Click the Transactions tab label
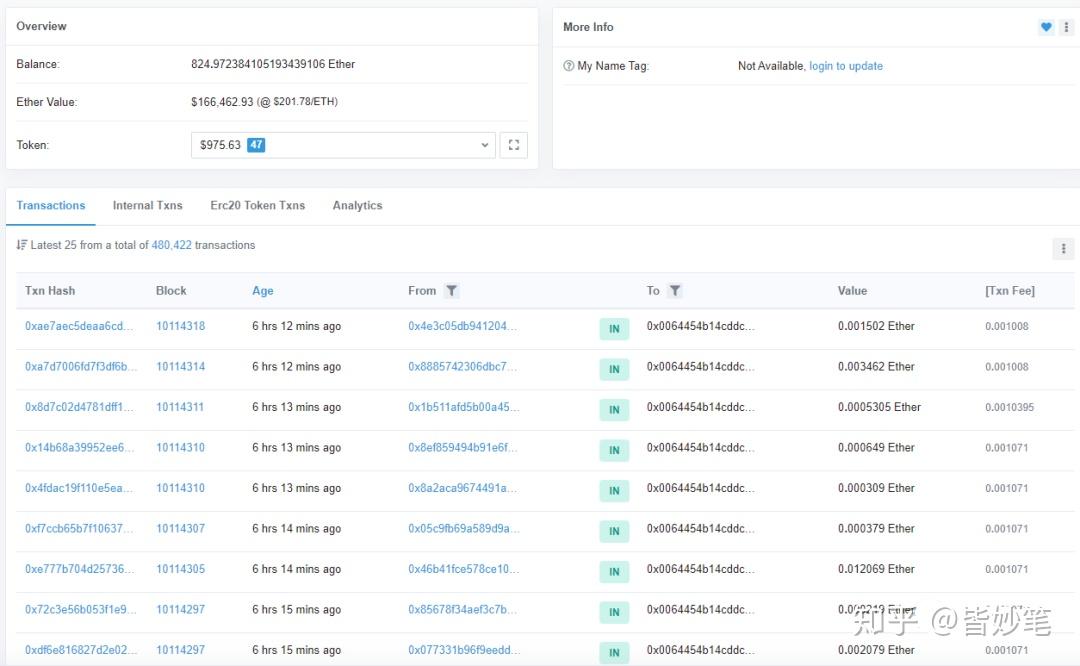 pos(50,205)
